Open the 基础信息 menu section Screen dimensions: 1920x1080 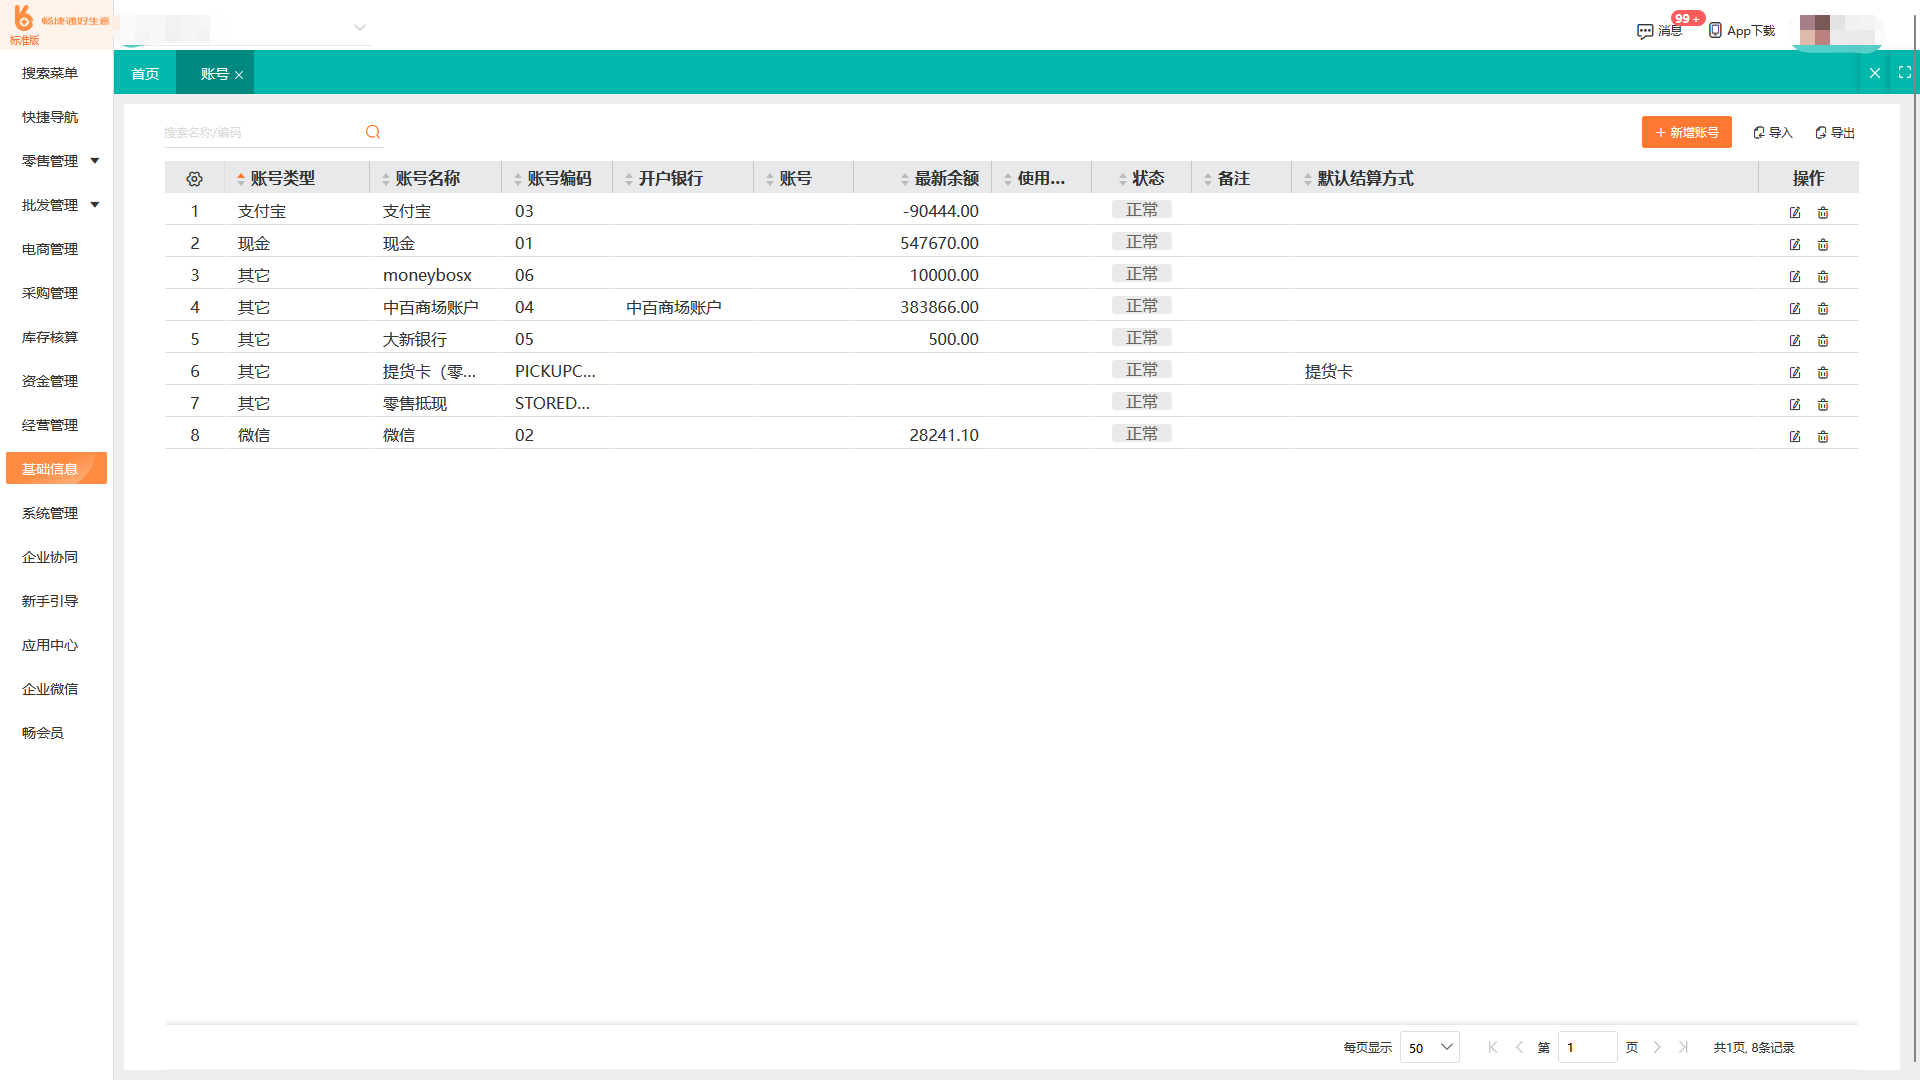pyautogui.click(x=53, y=468)
